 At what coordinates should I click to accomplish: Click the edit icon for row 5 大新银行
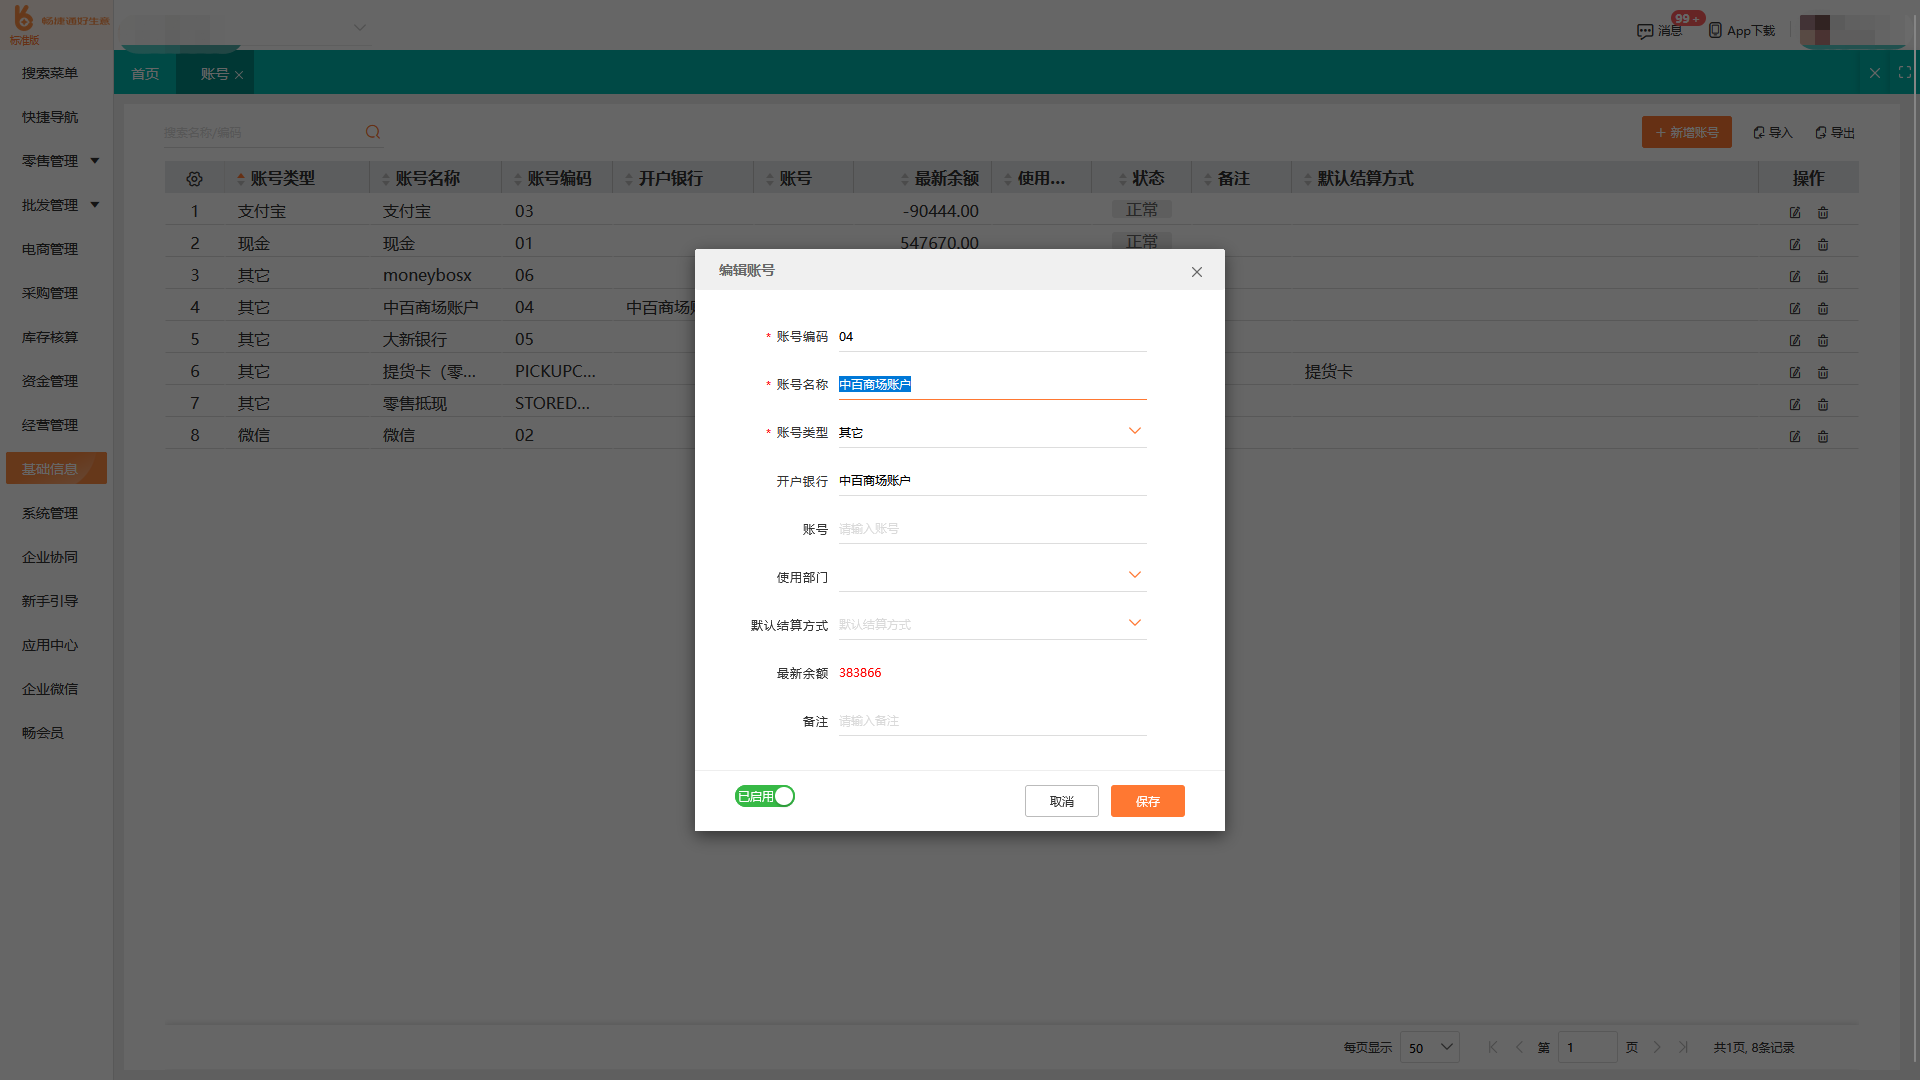point(1795,339)
